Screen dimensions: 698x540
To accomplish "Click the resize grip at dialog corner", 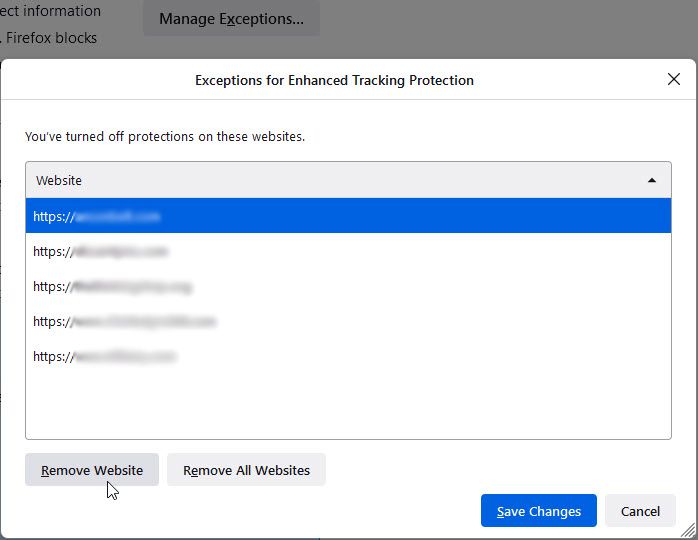I will click(x=688, y=531).
